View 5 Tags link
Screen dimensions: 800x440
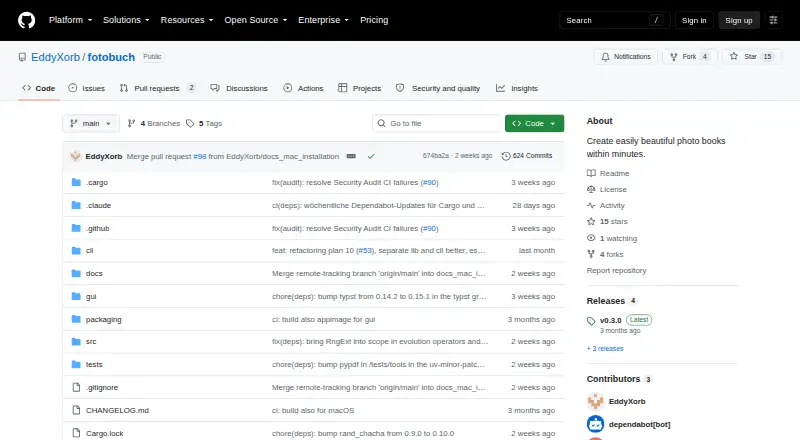click(x=204, y=124)
